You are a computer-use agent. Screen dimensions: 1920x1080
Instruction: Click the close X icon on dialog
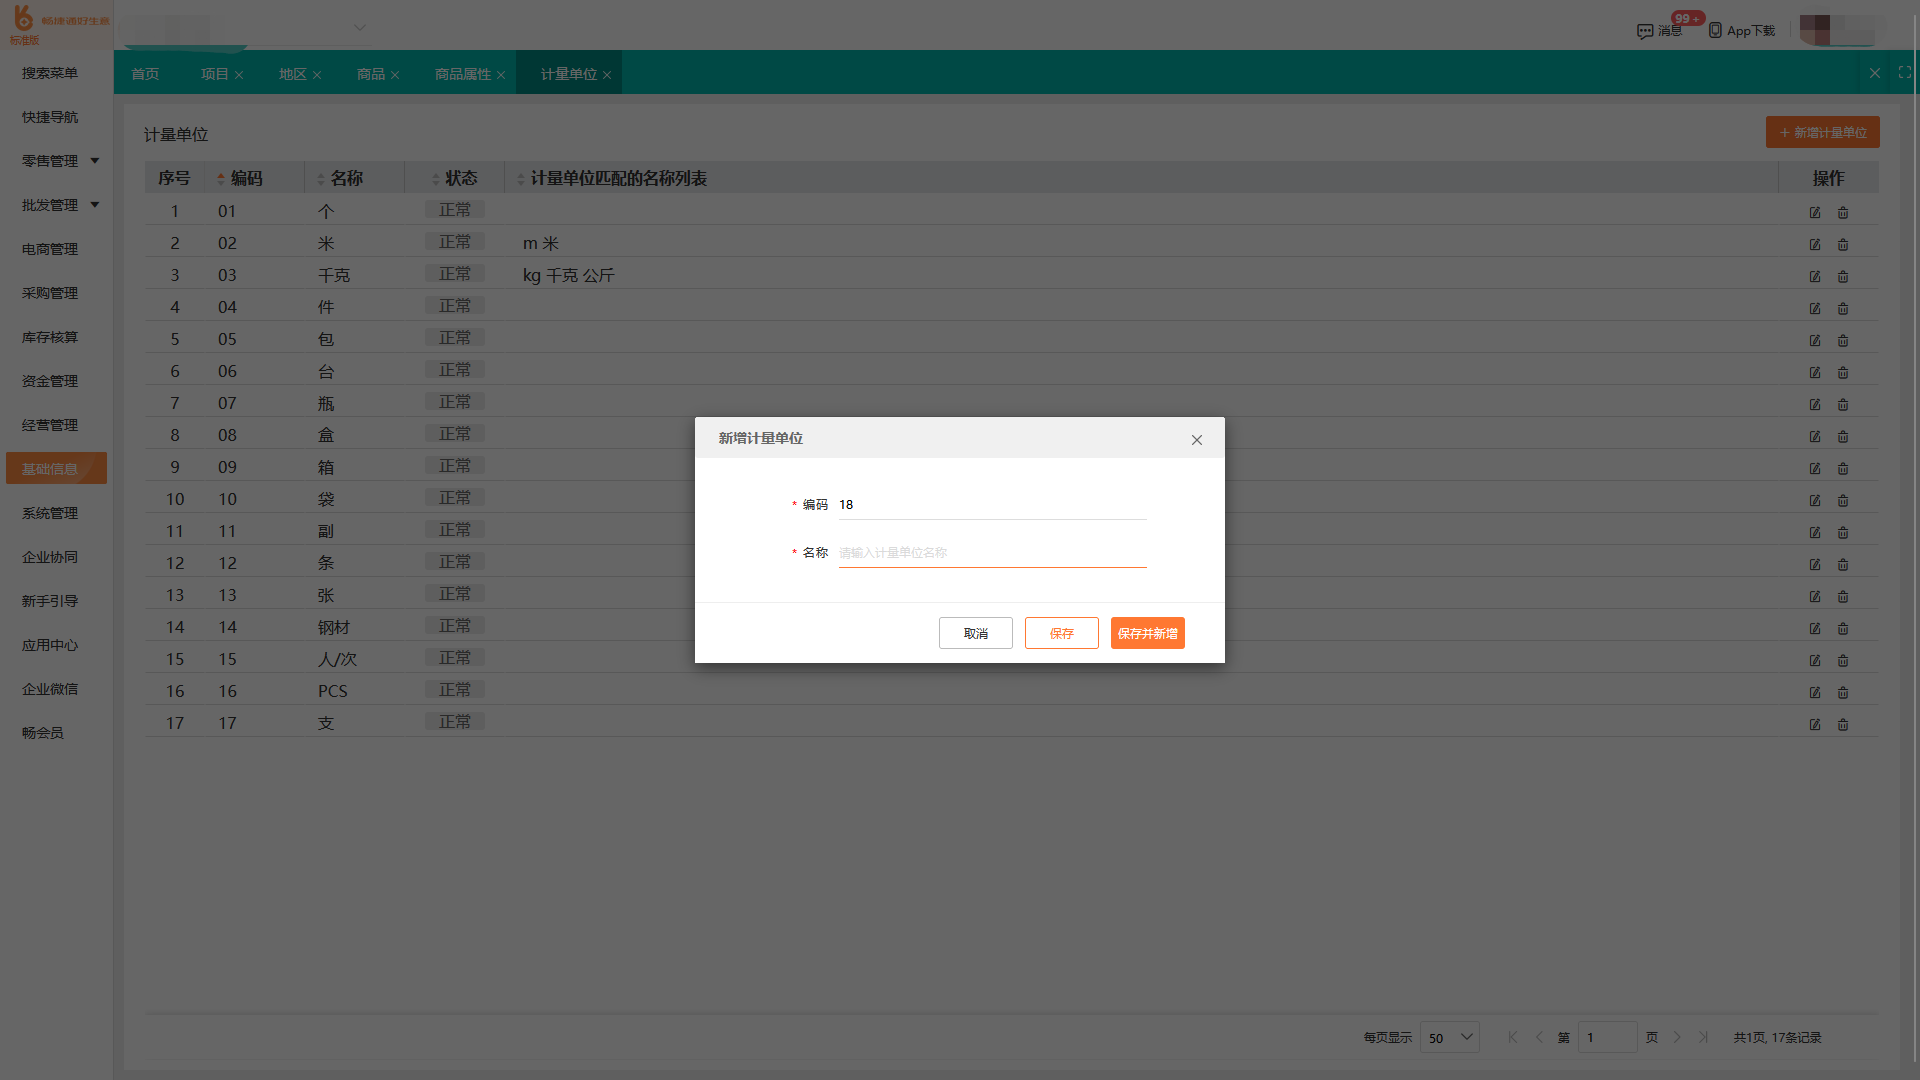[x=1196, y=438]
